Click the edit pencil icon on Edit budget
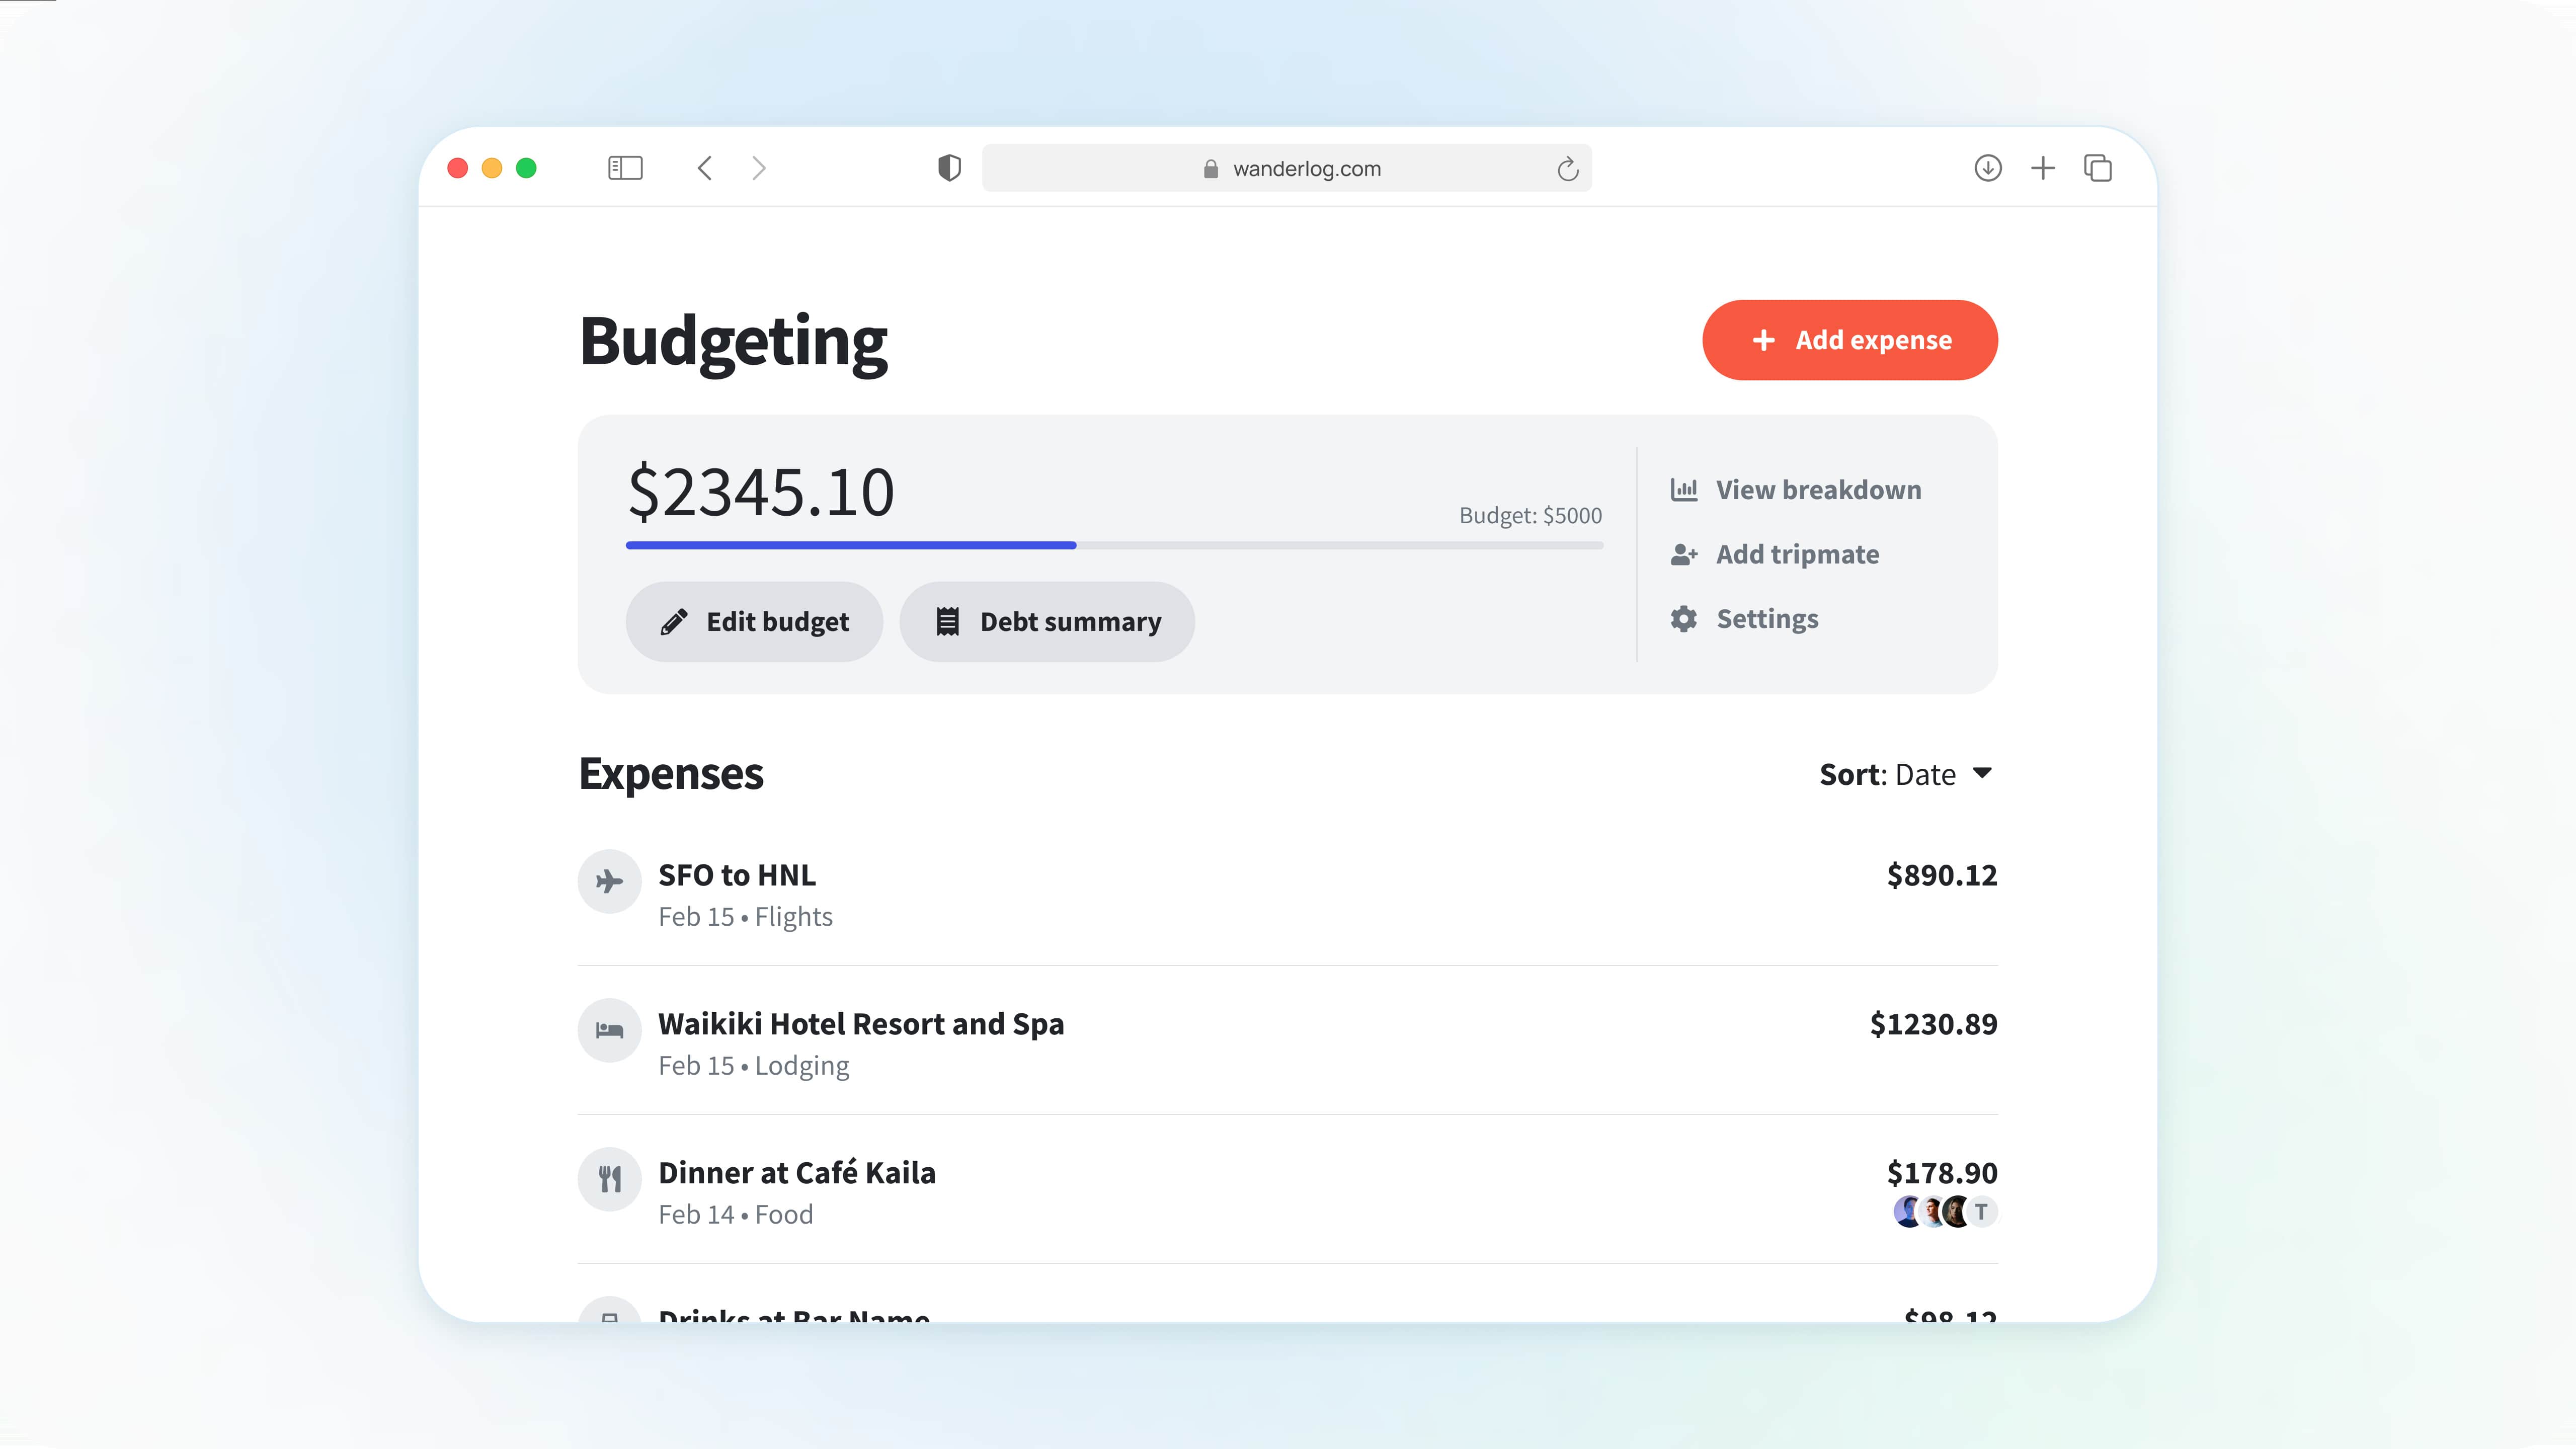The height and width of the screenshot is (1449, 2576). (x=674, y=621)
